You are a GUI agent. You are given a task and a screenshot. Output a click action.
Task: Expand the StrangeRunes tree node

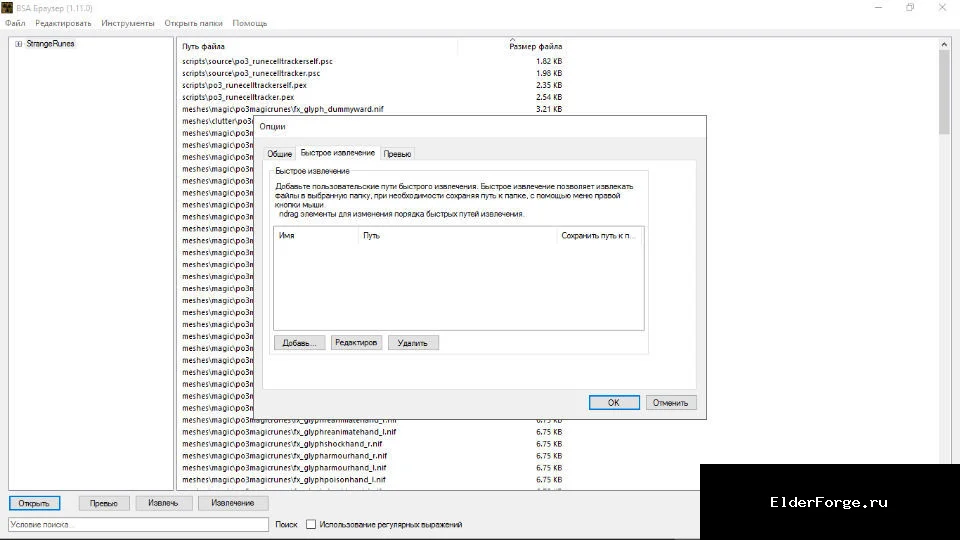pos(18,44)
